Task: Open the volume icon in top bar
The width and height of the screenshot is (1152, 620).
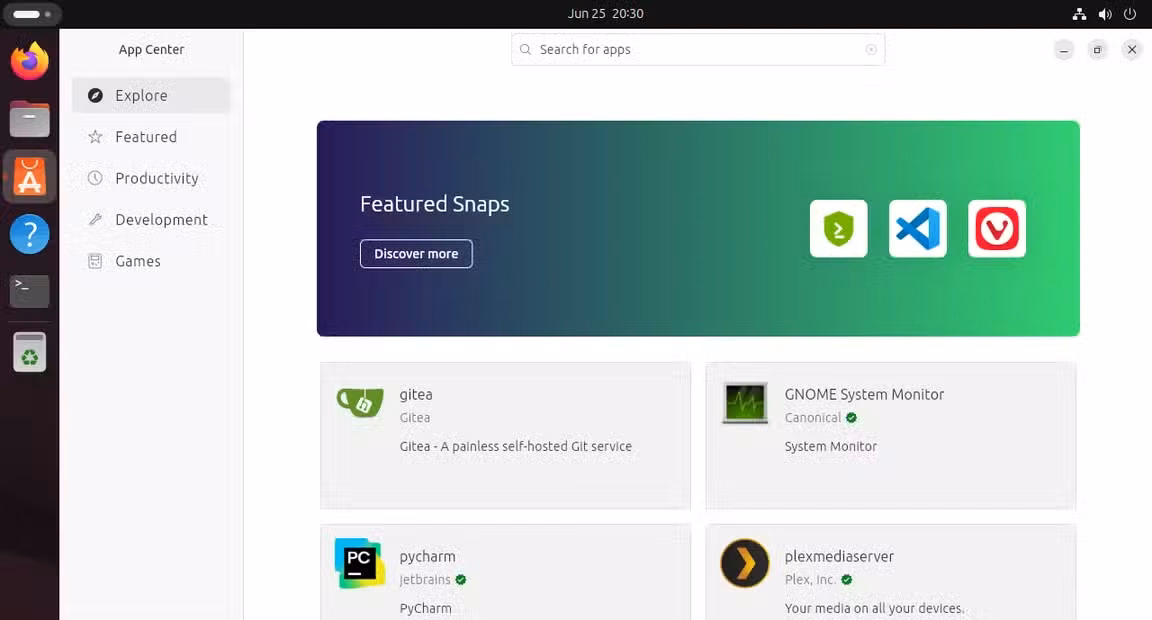Action: [x=1105, y=14]
